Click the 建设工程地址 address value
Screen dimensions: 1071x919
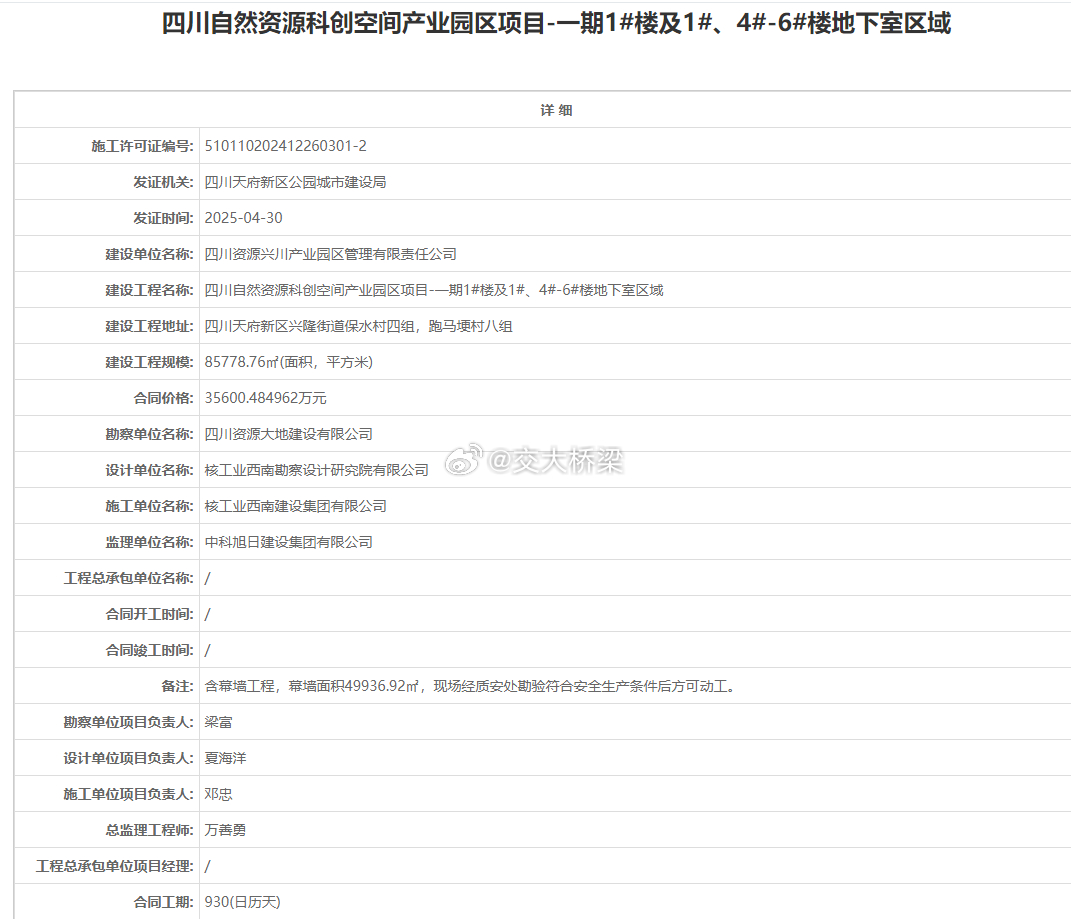(358, 326)
